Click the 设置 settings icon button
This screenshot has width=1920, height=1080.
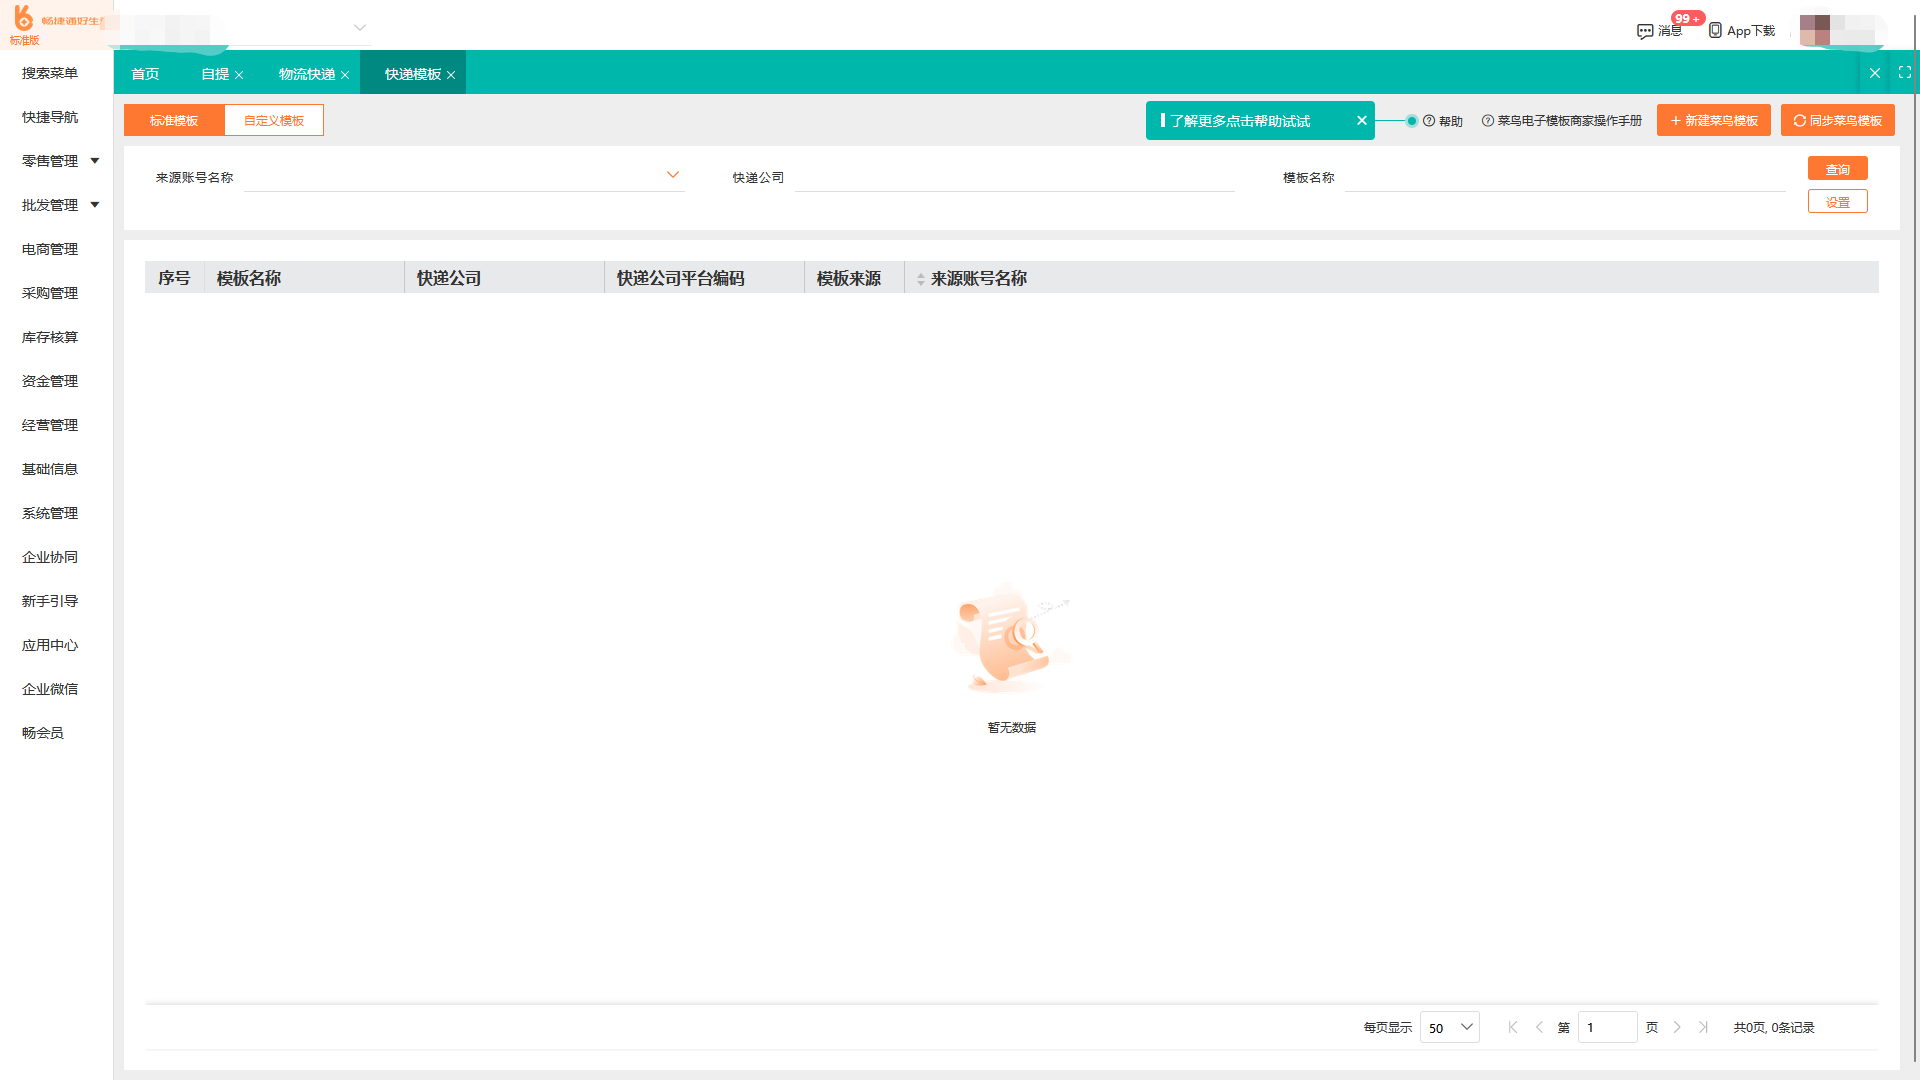[x=1838, y=200]
